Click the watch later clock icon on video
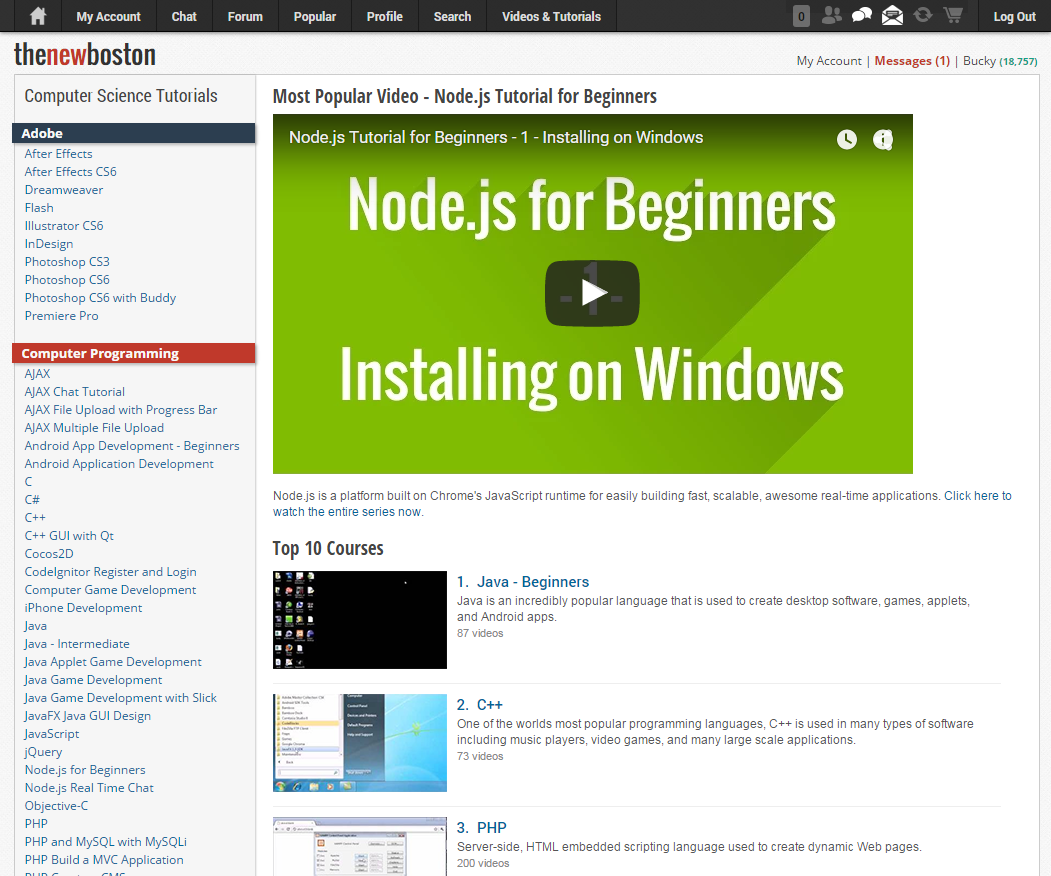1051x876 pixels. (847, 139)
